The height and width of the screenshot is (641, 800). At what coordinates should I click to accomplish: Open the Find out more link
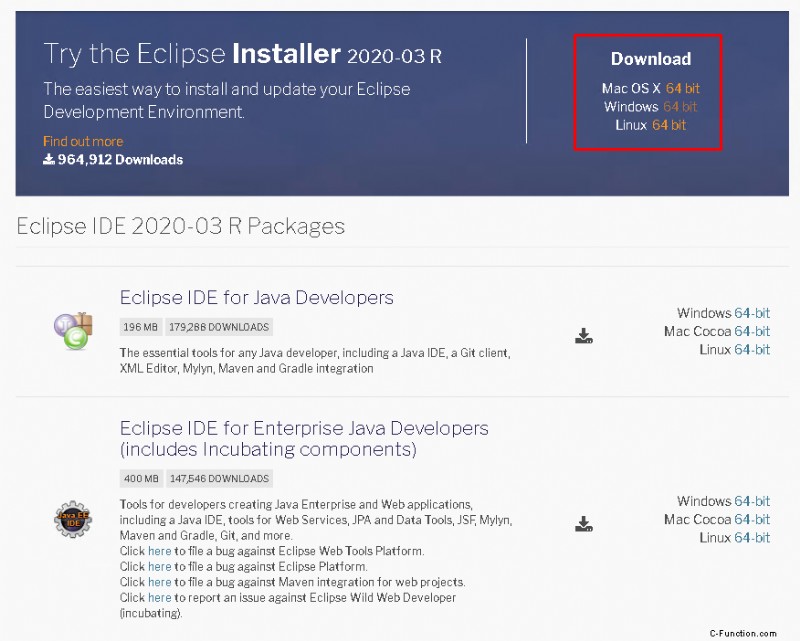point(83,141)
